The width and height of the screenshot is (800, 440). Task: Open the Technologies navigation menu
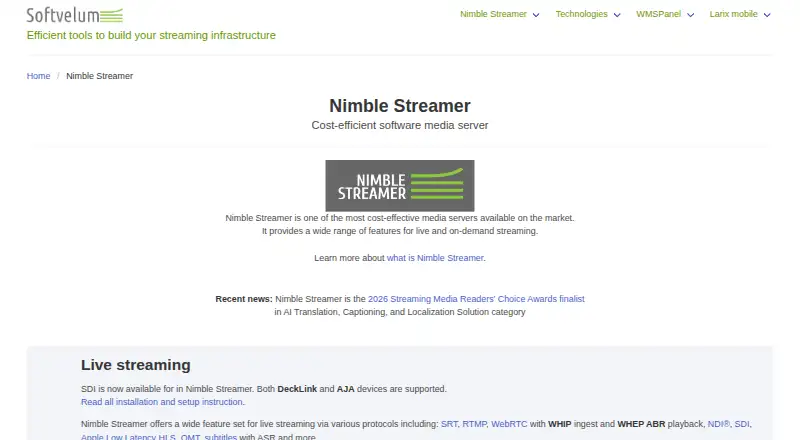tap(582, 14)
